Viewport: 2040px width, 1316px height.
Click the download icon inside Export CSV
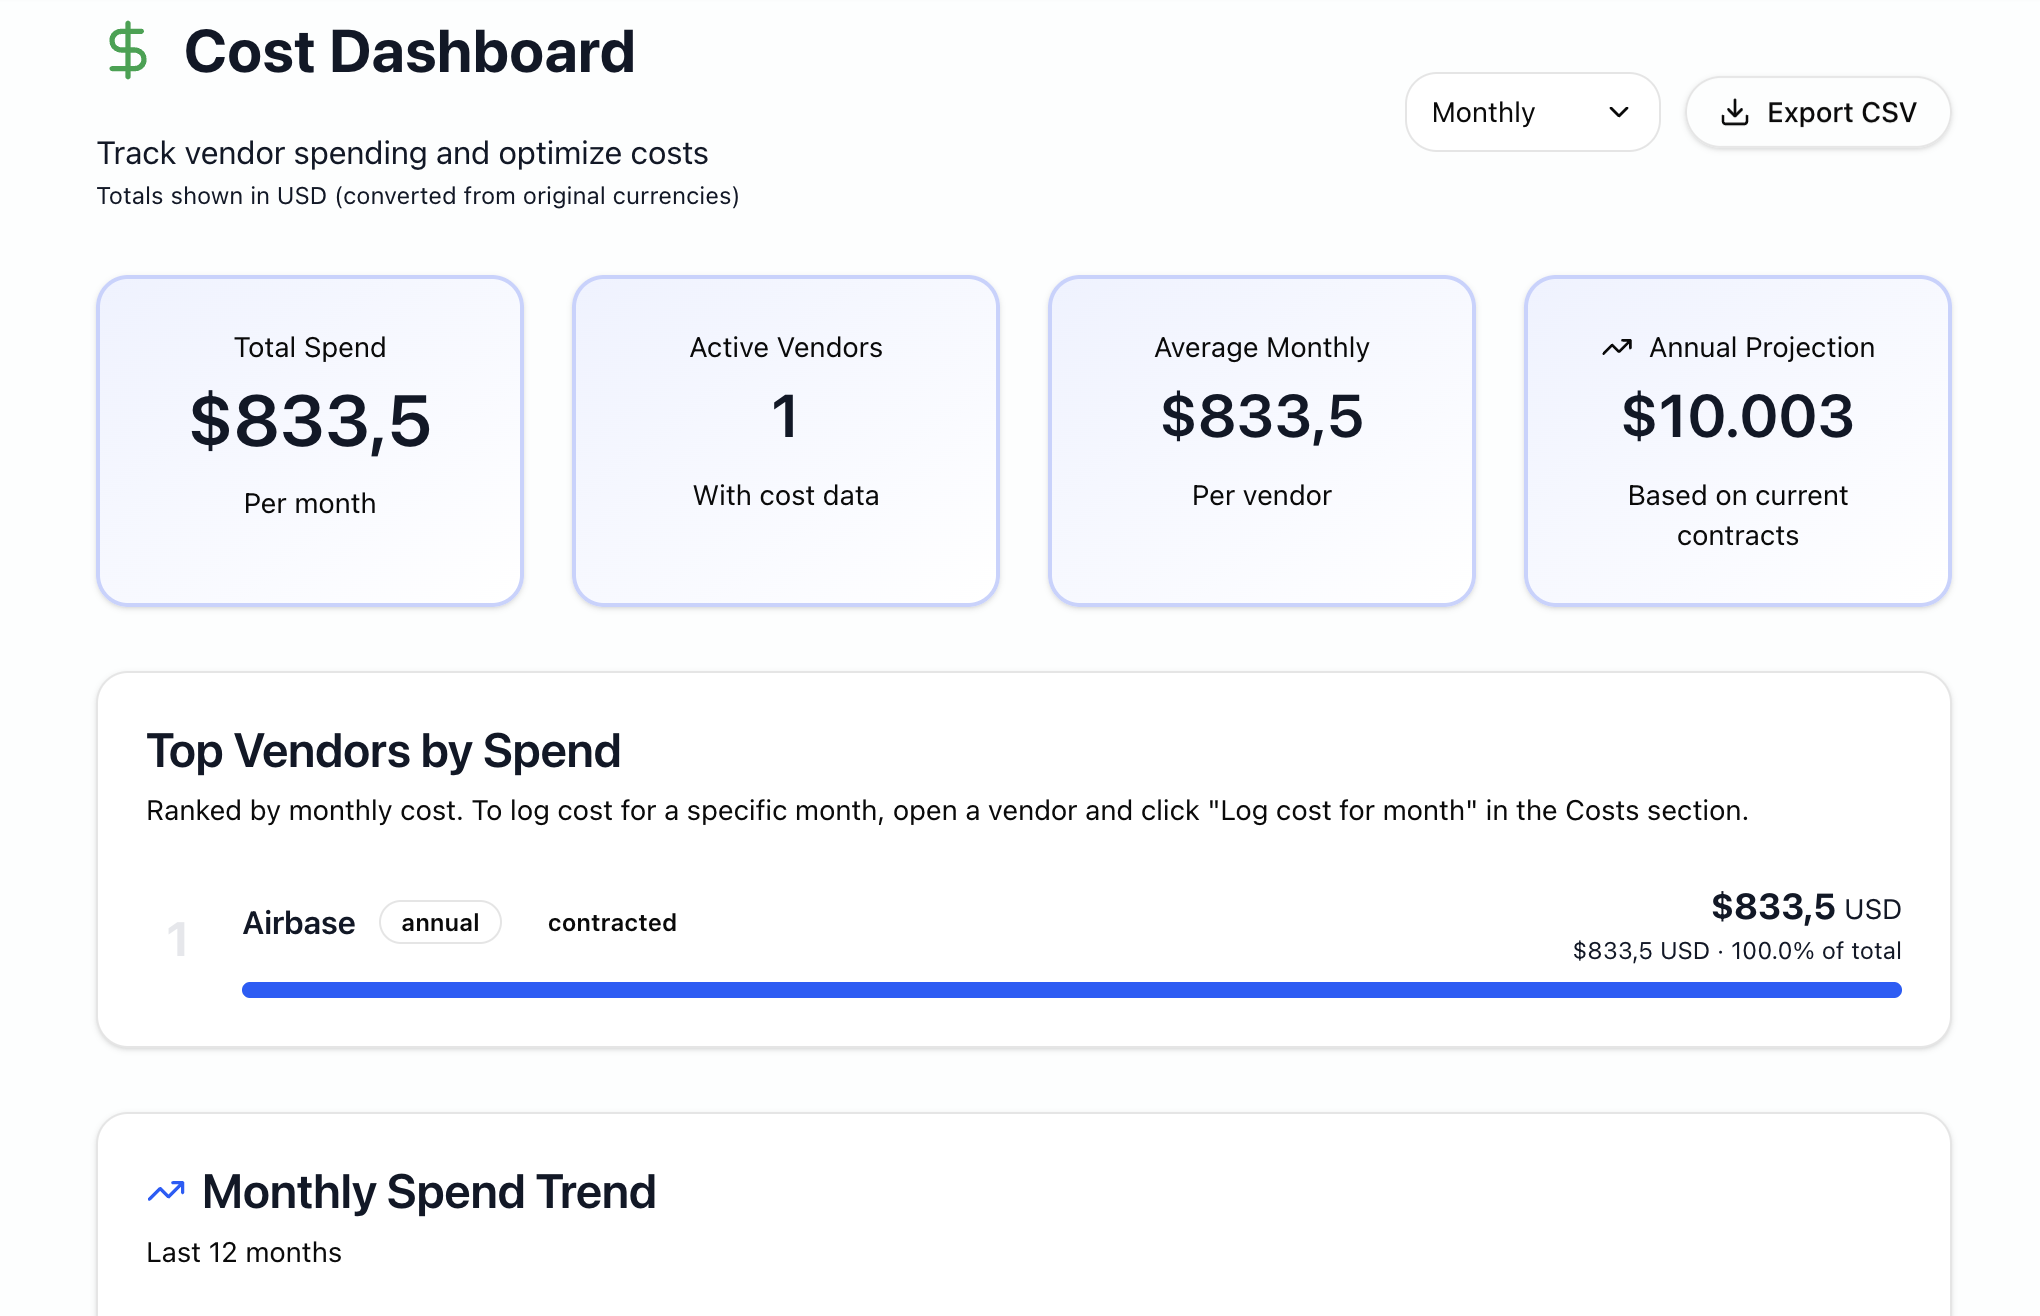click(x=1738, y=112)
